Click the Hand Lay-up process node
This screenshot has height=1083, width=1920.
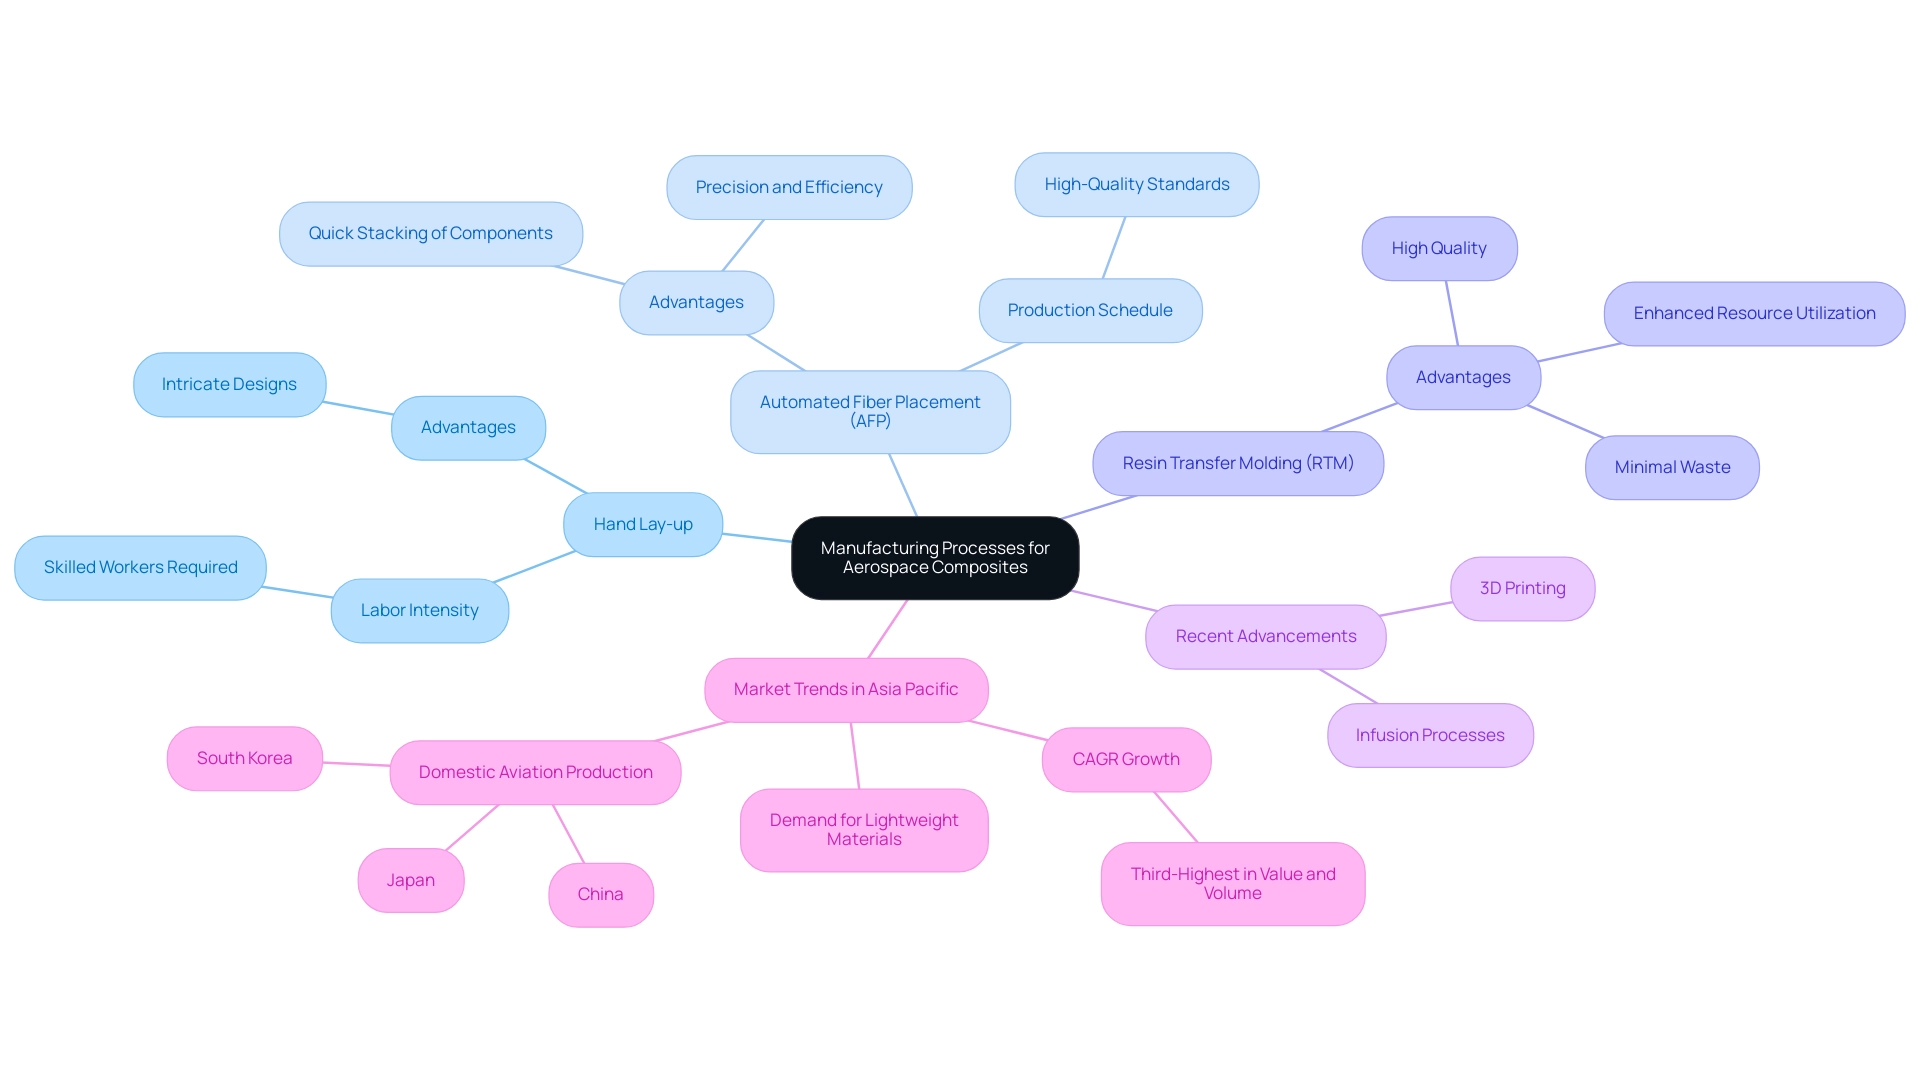640,524
